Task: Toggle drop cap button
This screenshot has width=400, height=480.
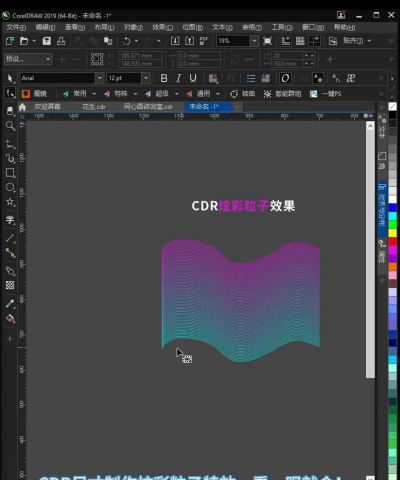Action: pos(265,78)
